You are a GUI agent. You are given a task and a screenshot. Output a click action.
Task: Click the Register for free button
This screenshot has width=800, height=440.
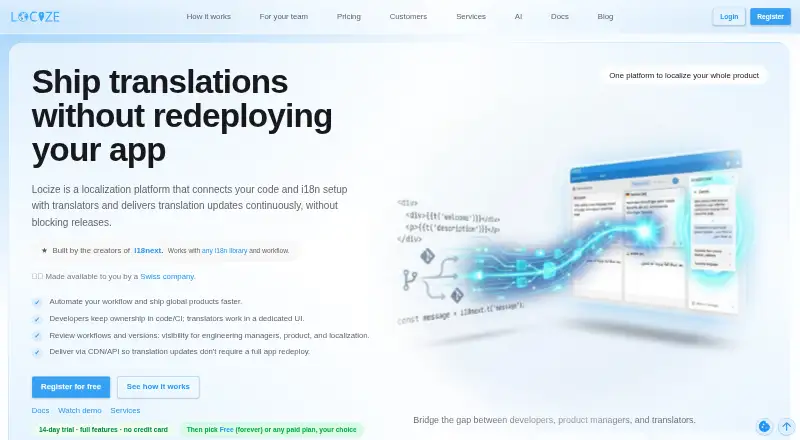[x=71, y=387]
